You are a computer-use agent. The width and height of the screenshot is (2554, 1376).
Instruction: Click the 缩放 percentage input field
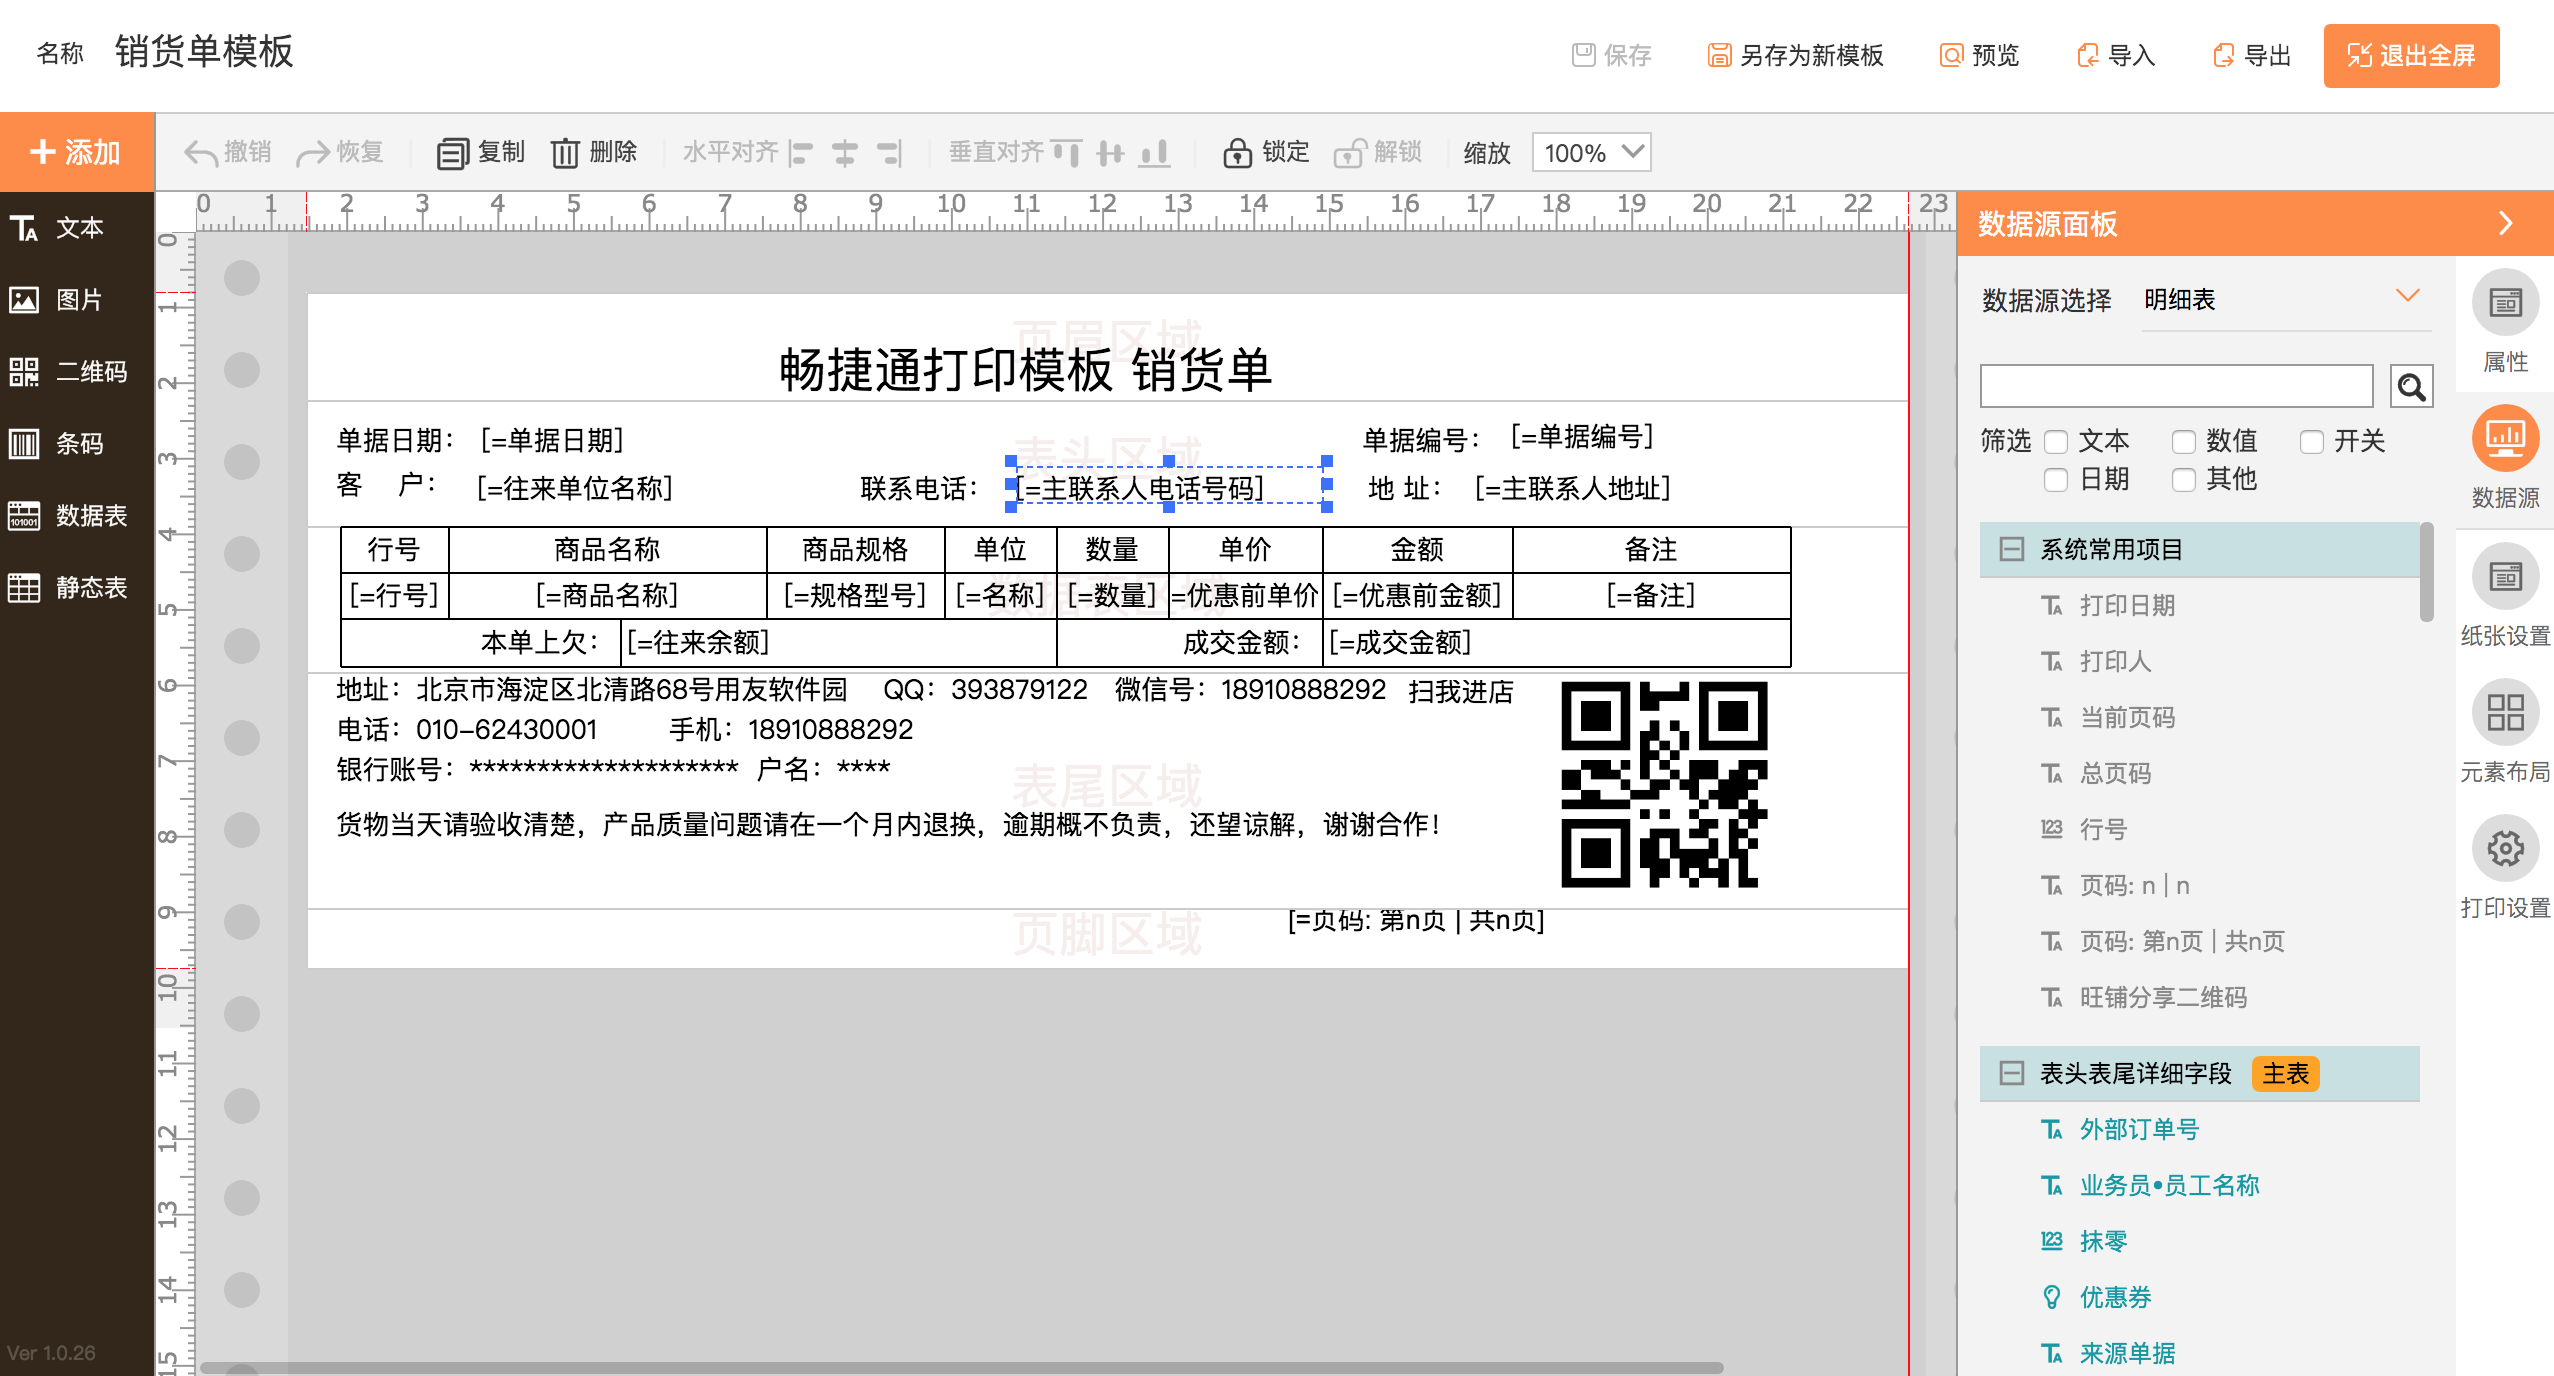(x=1573, y=156)
